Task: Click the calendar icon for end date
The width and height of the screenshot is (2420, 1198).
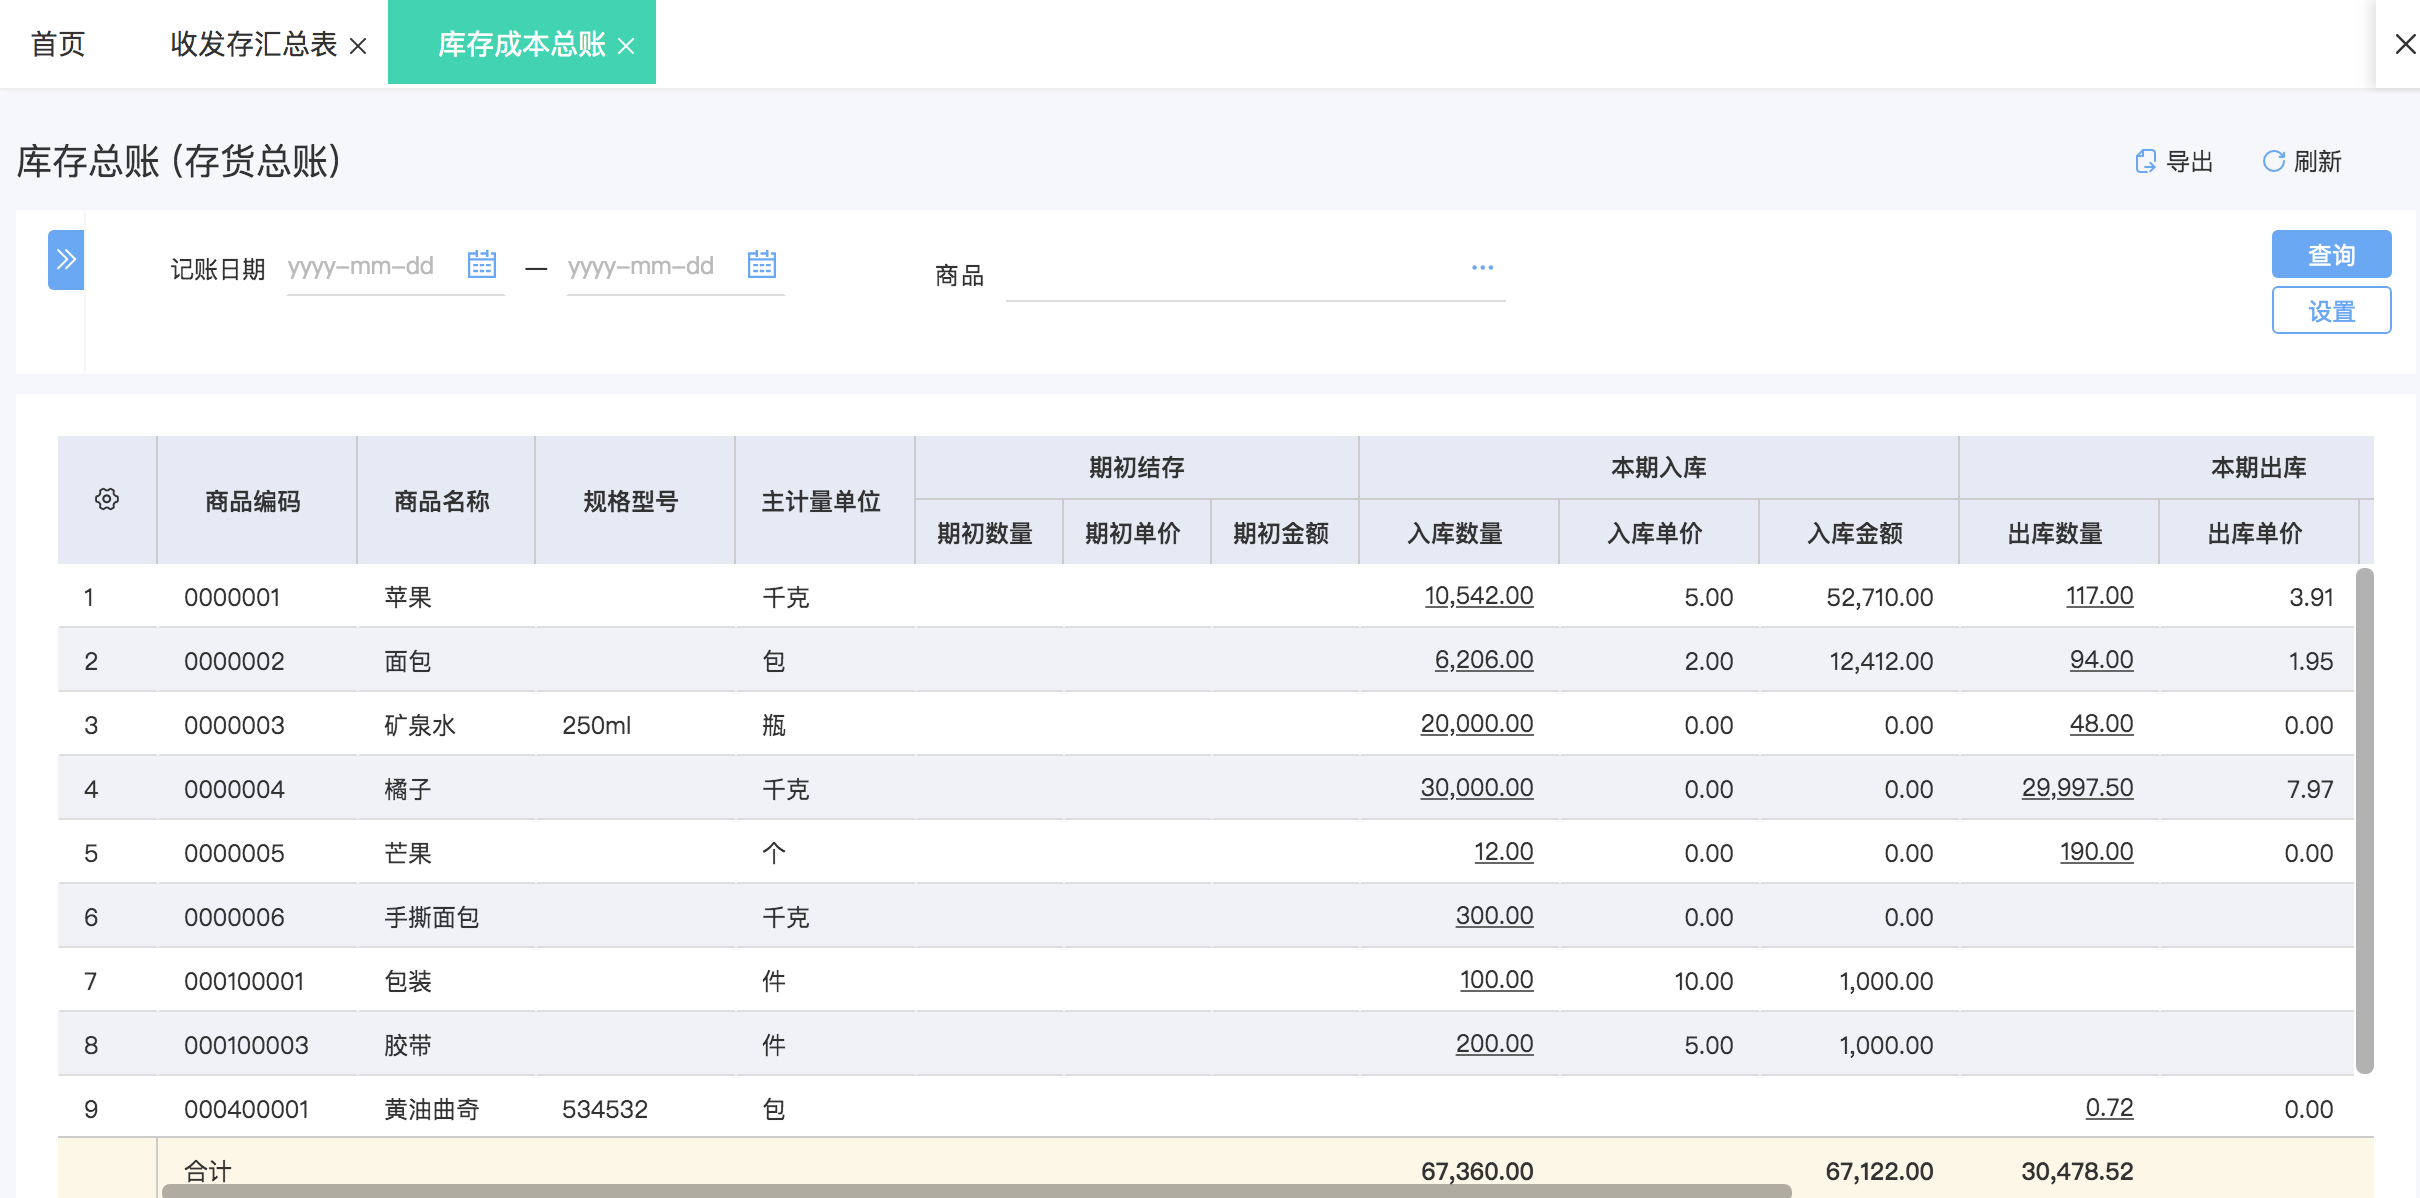Action: pos(761,266)
